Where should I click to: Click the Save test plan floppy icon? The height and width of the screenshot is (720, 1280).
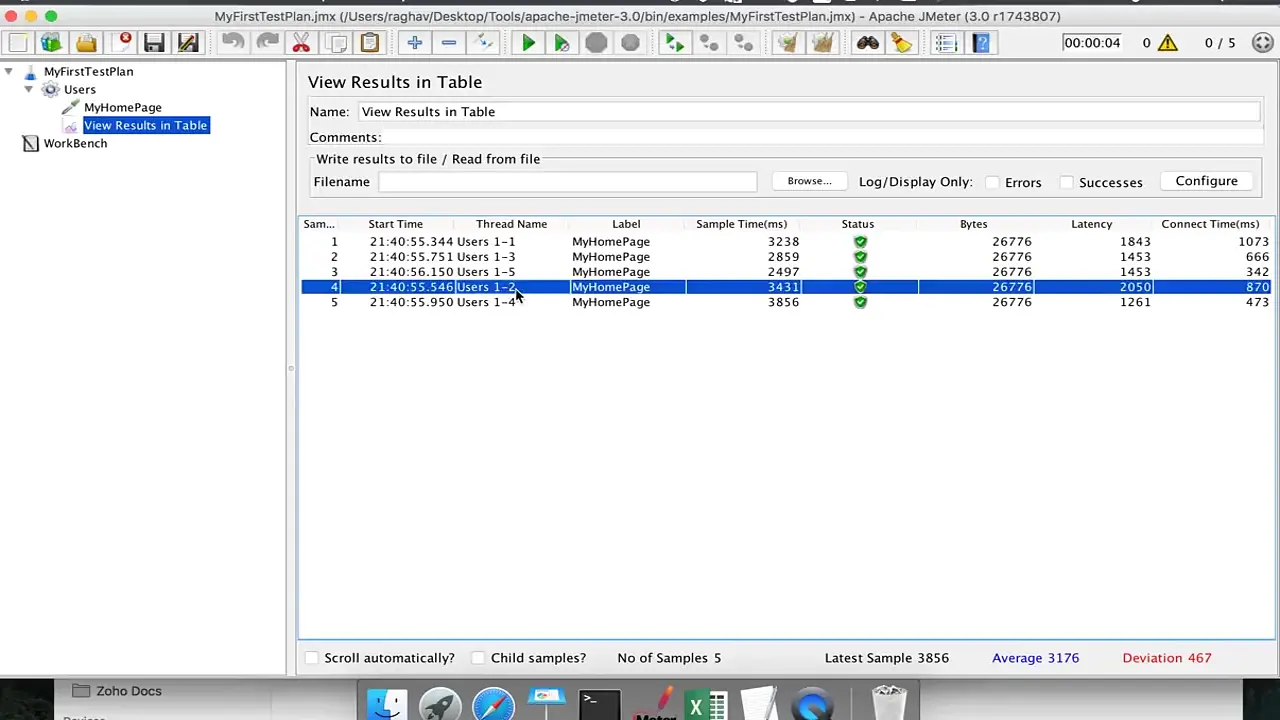click(153, 43)
